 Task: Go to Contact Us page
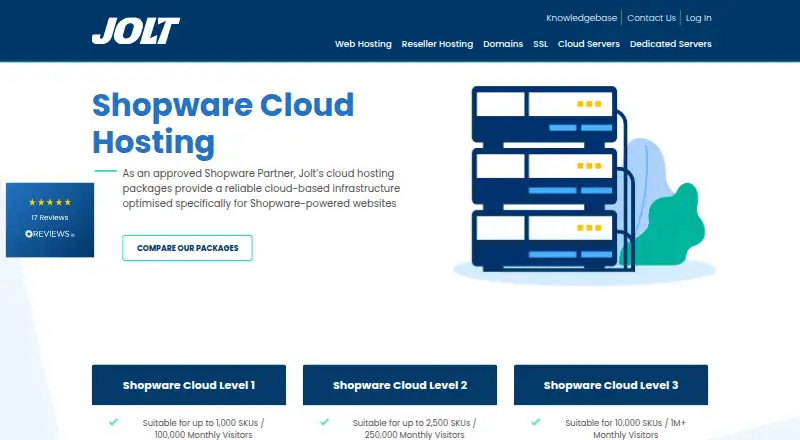[651, 18]
